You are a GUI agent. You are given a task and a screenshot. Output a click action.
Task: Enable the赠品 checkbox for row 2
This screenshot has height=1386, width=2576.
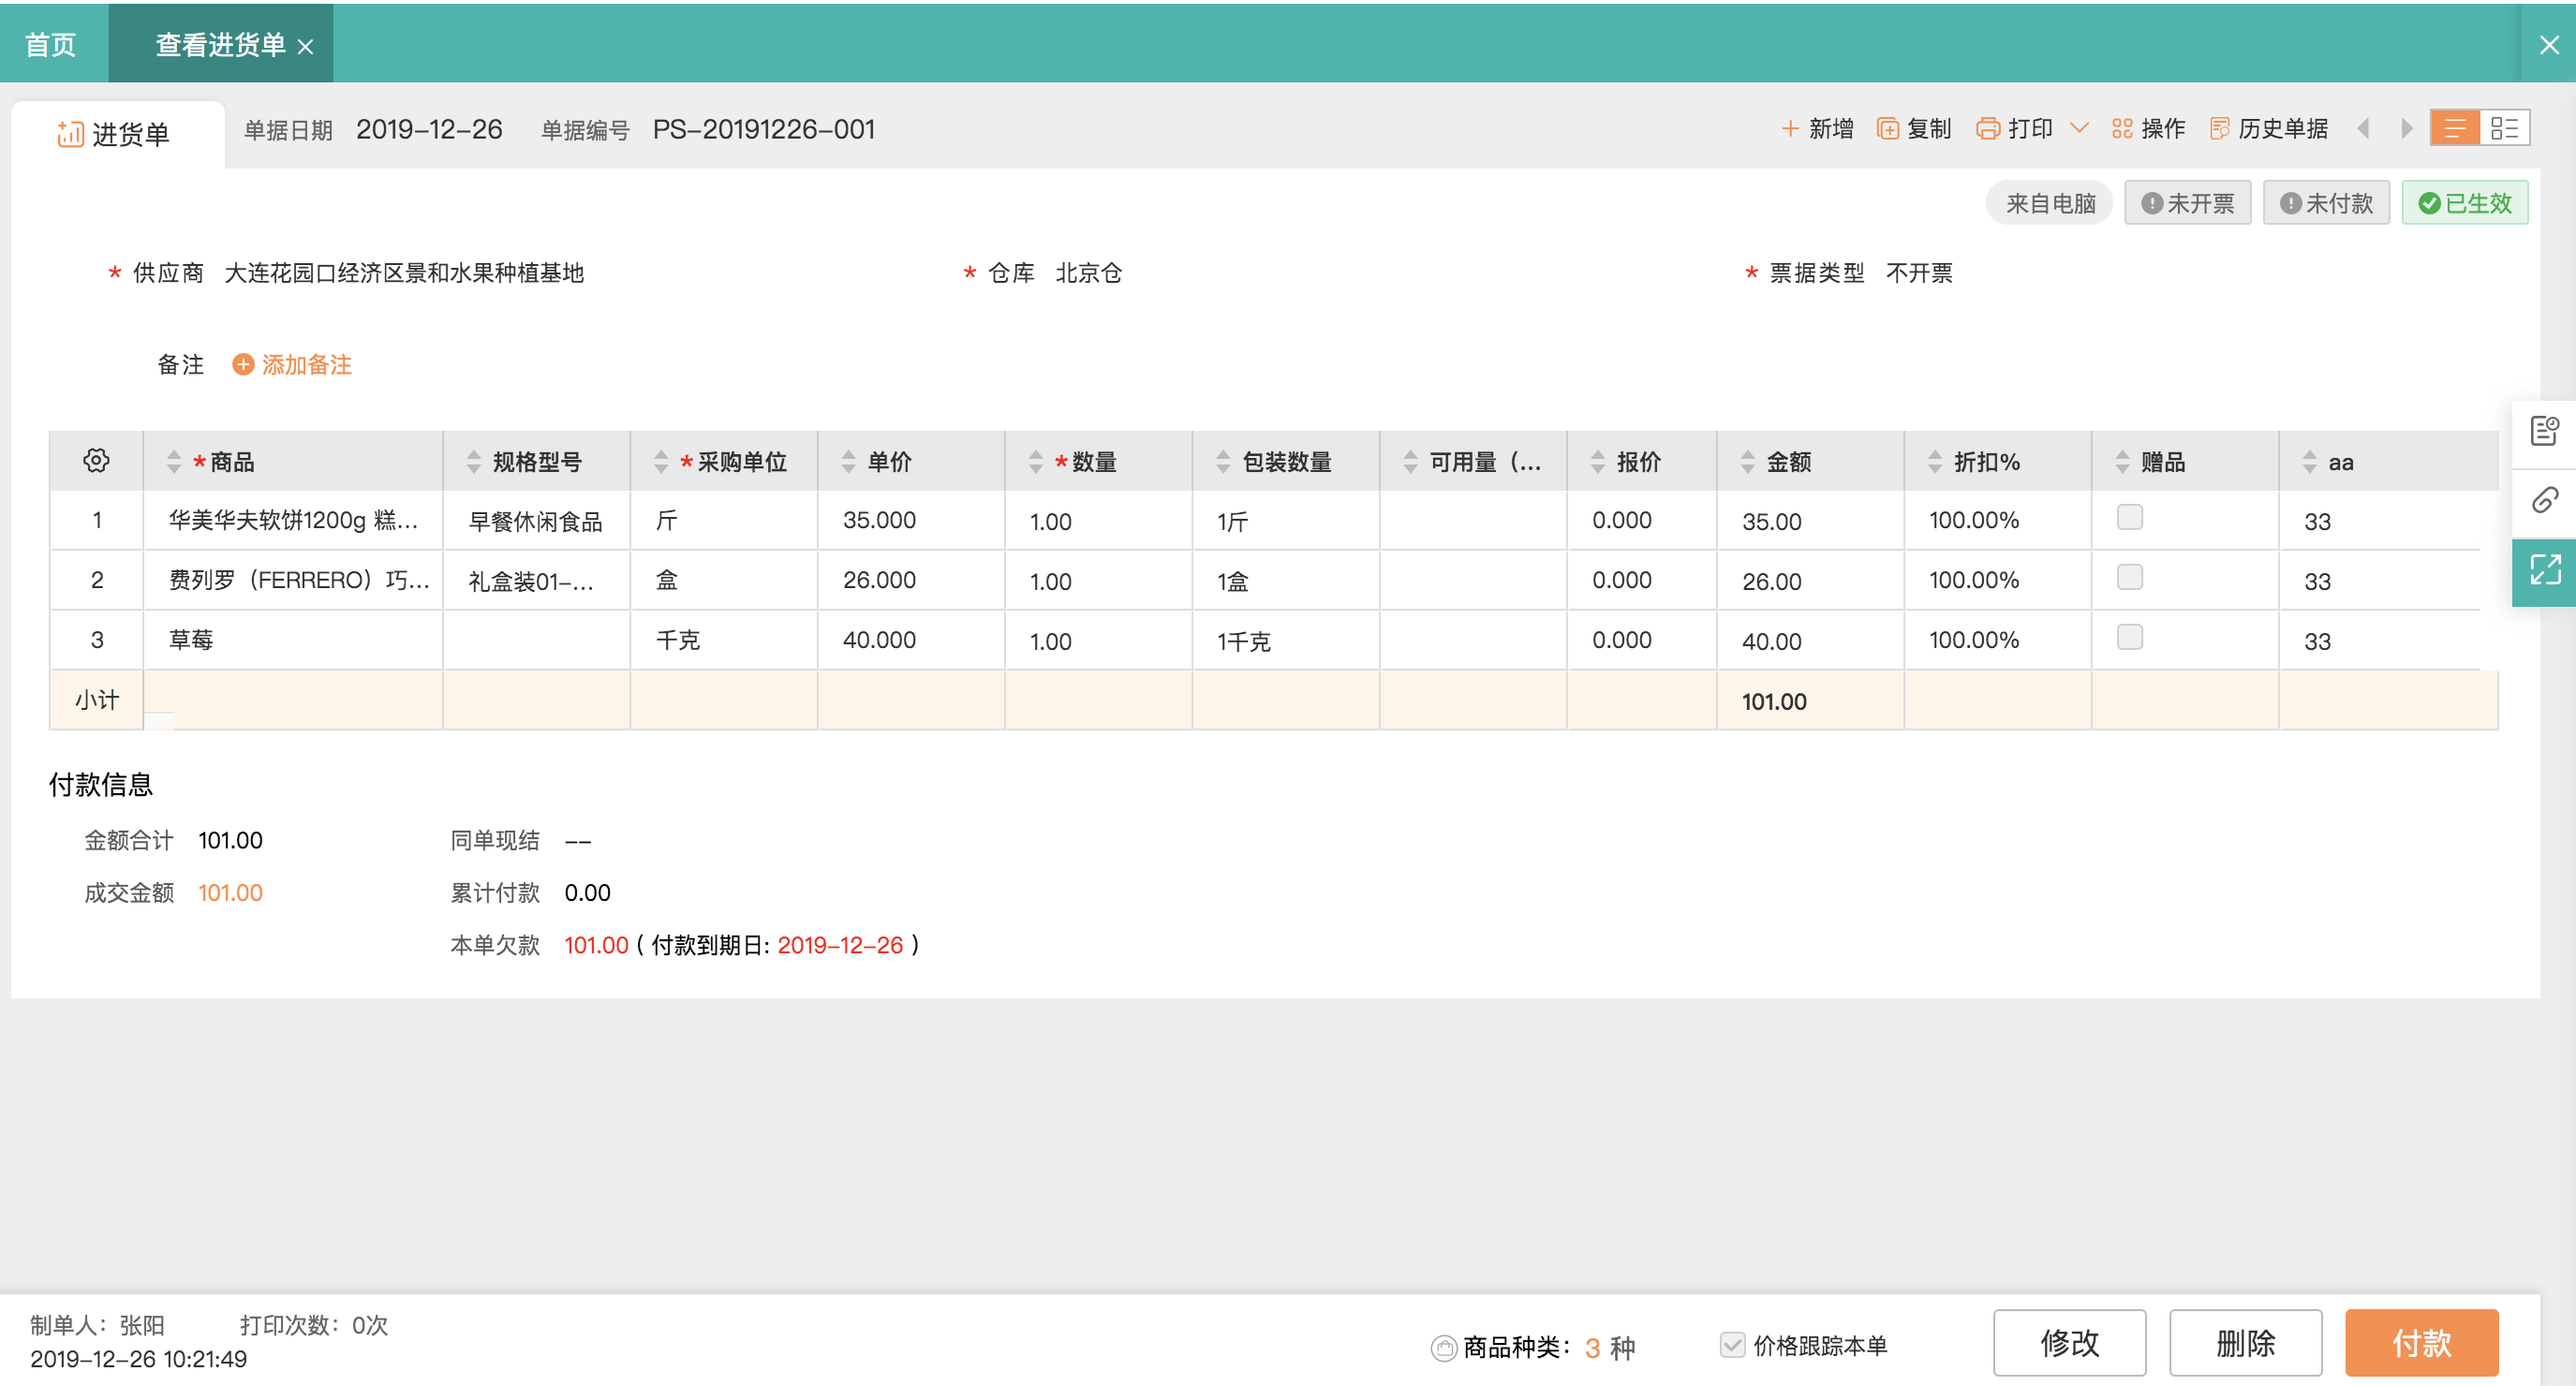coord(2130,581)
